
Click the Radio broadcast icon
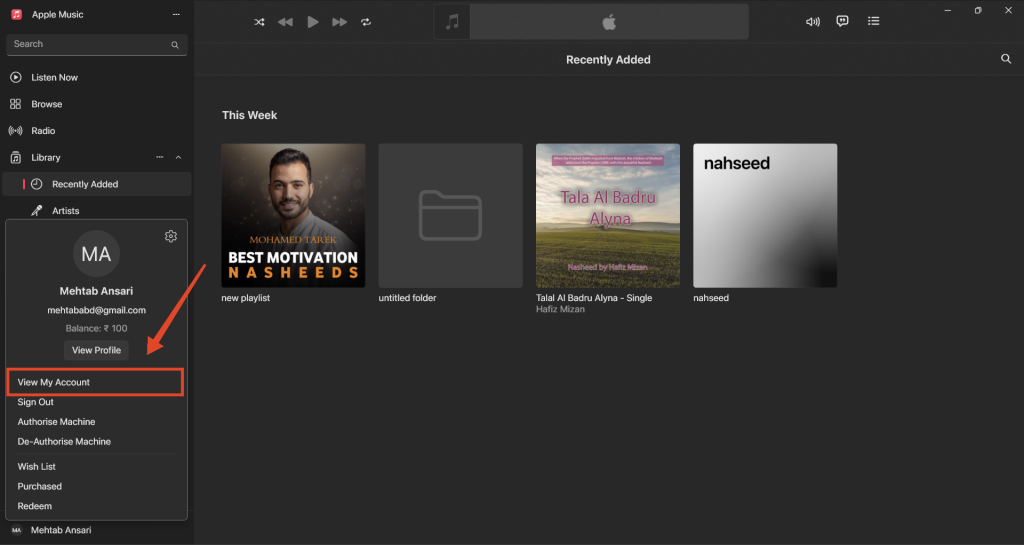(16, 131)
